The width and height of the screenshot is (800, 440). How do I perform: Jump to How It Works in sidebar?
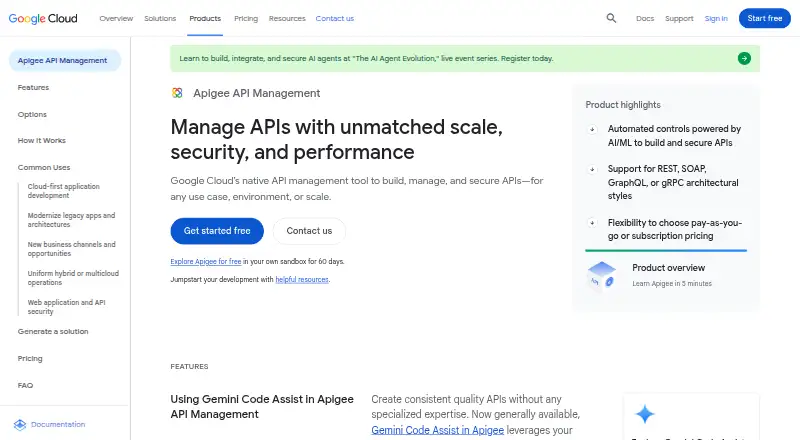[x=41, y=140]
